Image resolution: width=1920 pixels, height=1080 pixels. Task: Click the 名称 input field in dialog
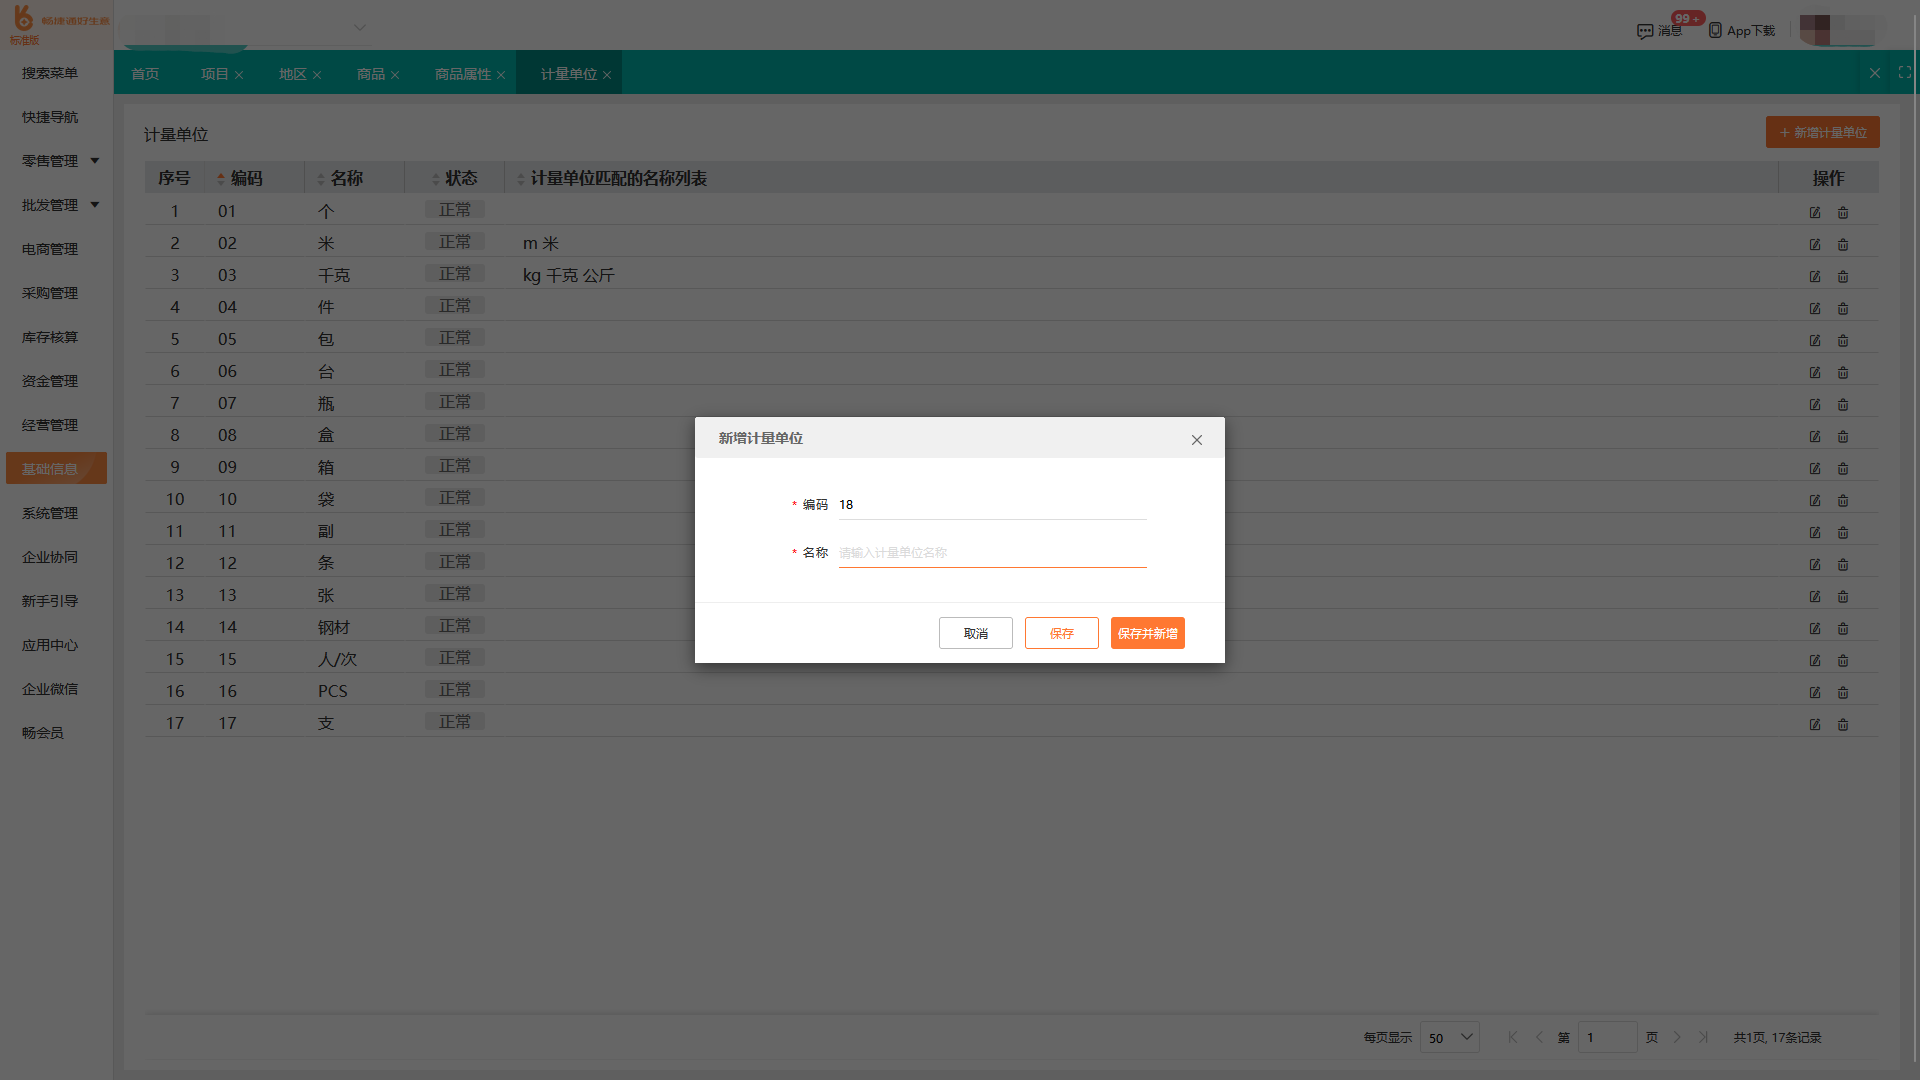coord(992,553)
